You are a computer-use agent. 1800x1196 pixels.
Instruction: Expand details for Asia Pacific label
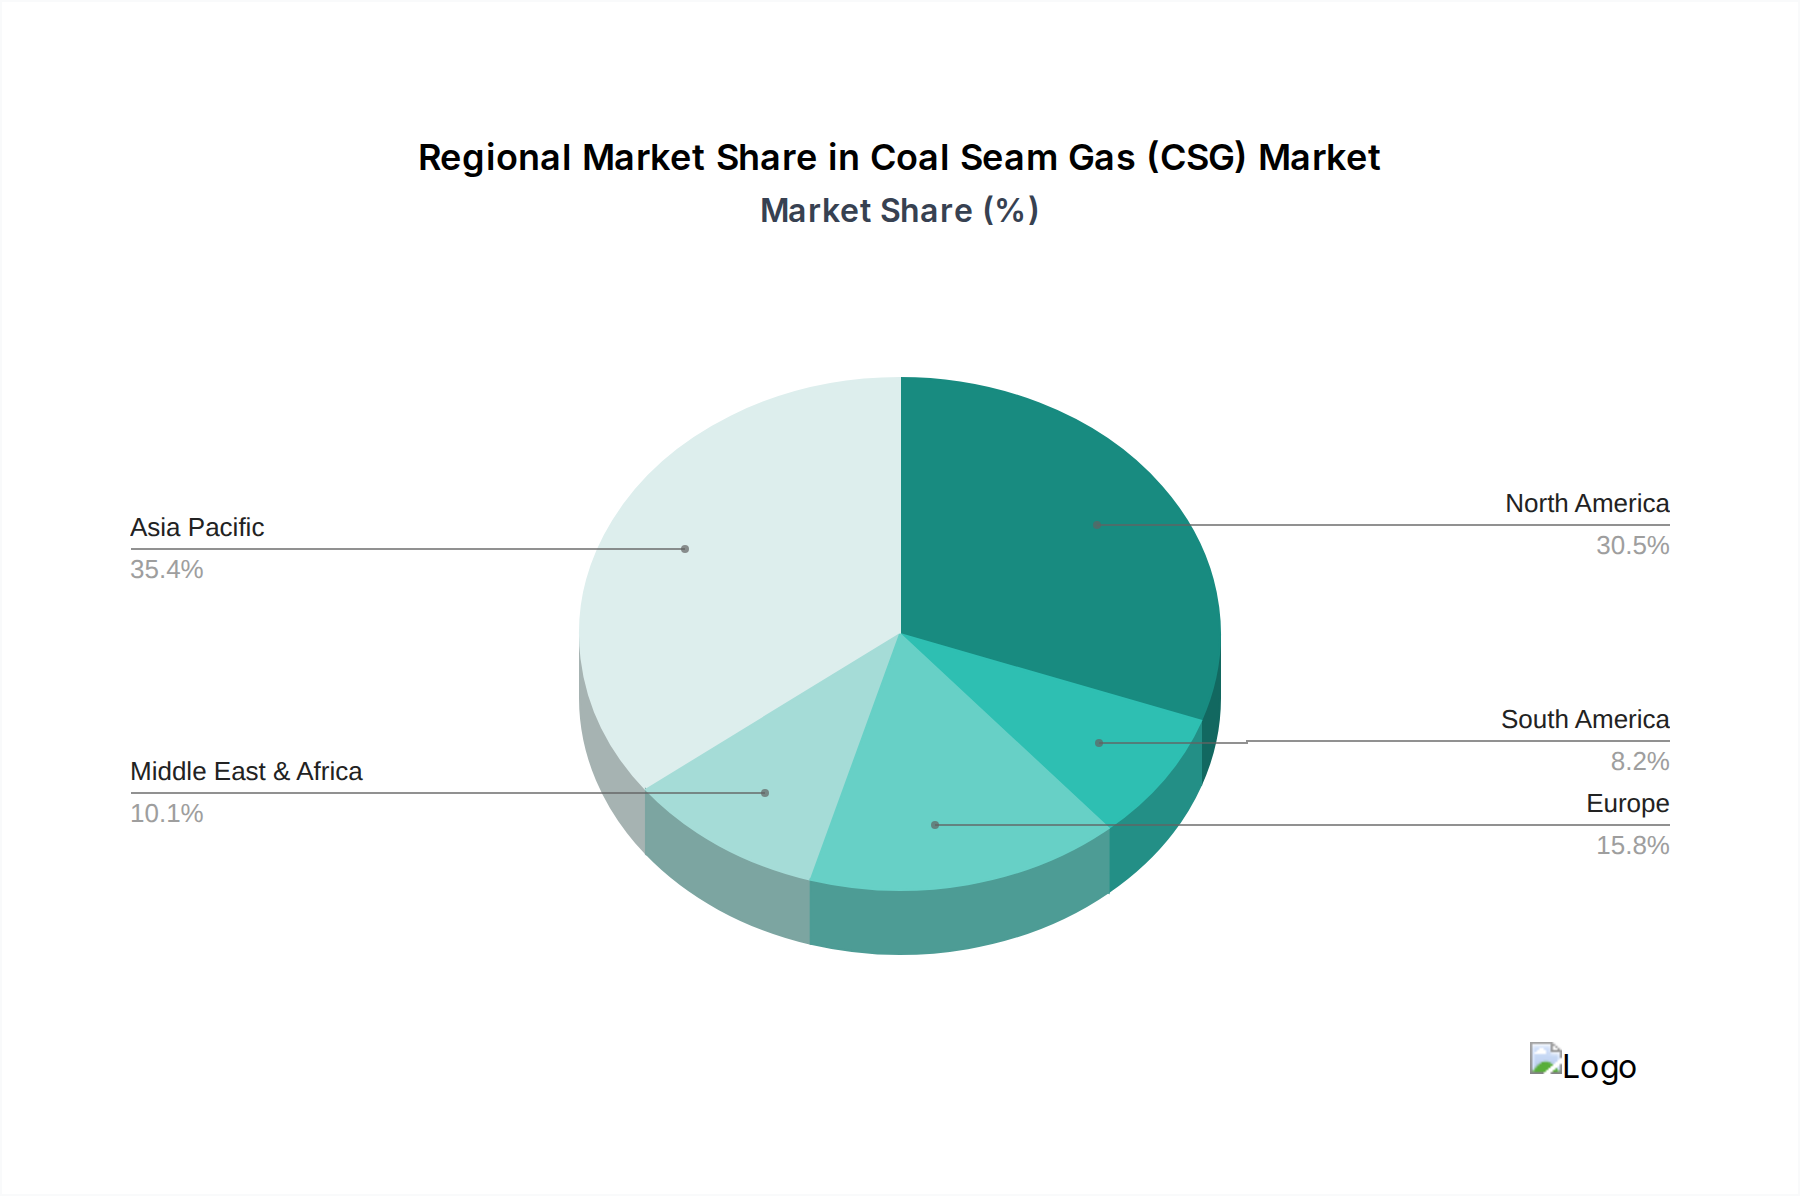[x=197, y=527]
